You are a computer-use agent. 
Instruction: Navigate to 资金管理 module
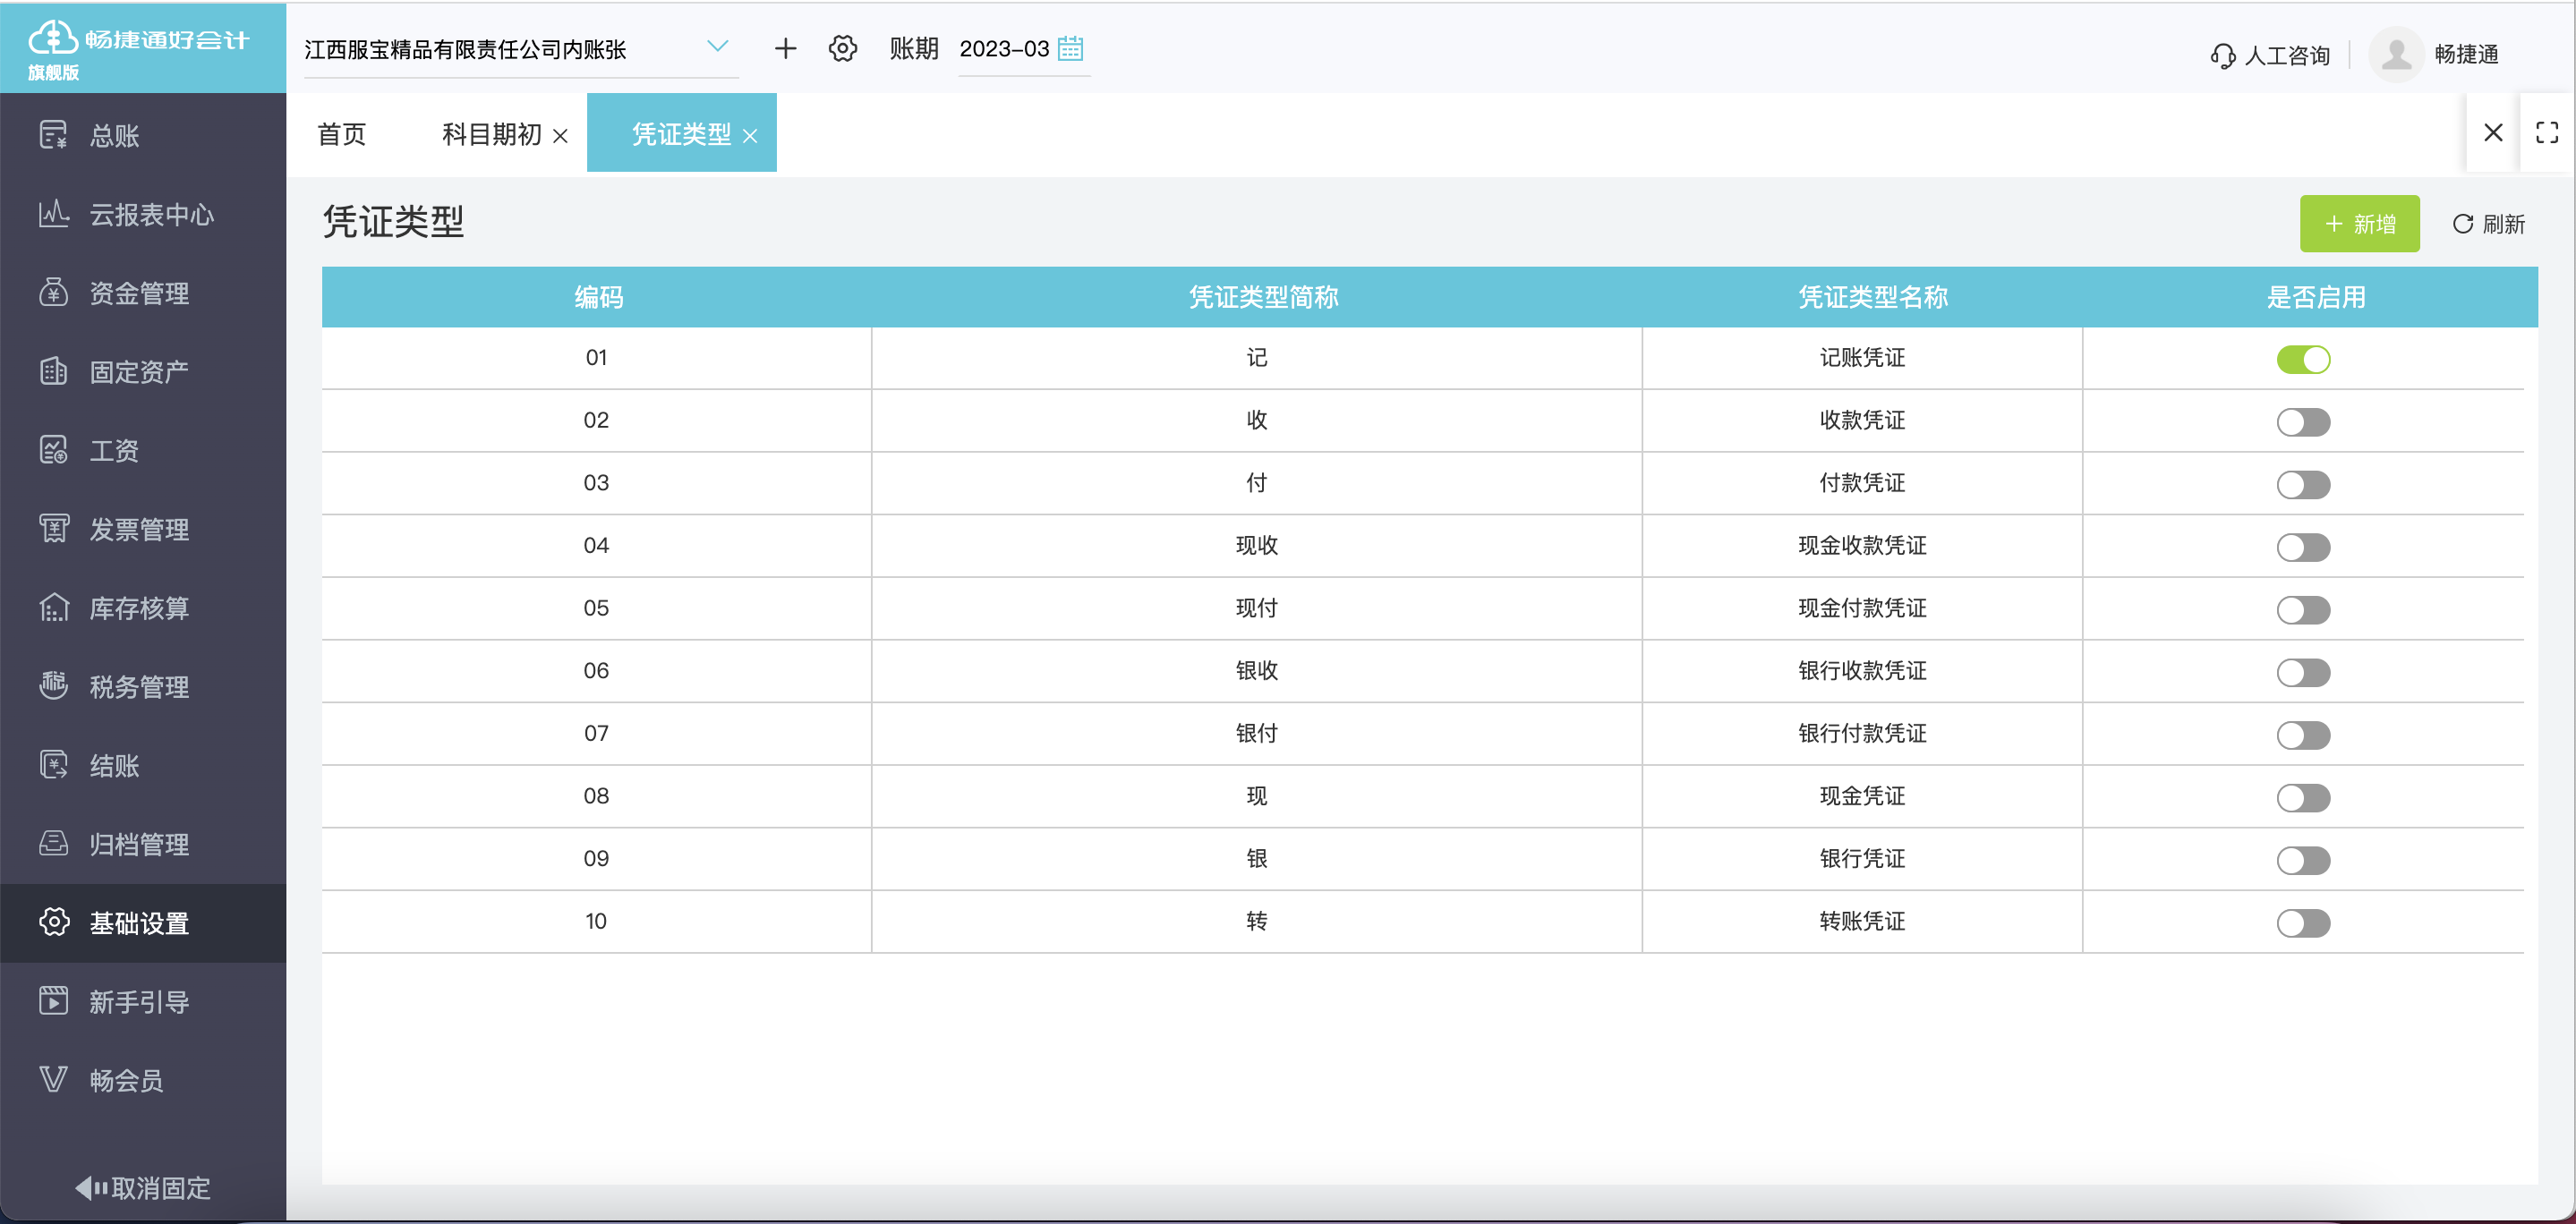pos(140,293)
